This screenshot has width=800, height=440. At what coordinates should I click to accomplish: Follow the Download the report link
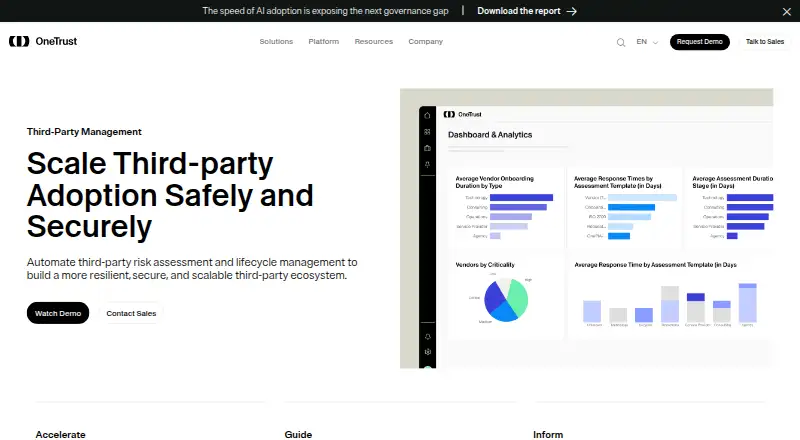point(527,11)
